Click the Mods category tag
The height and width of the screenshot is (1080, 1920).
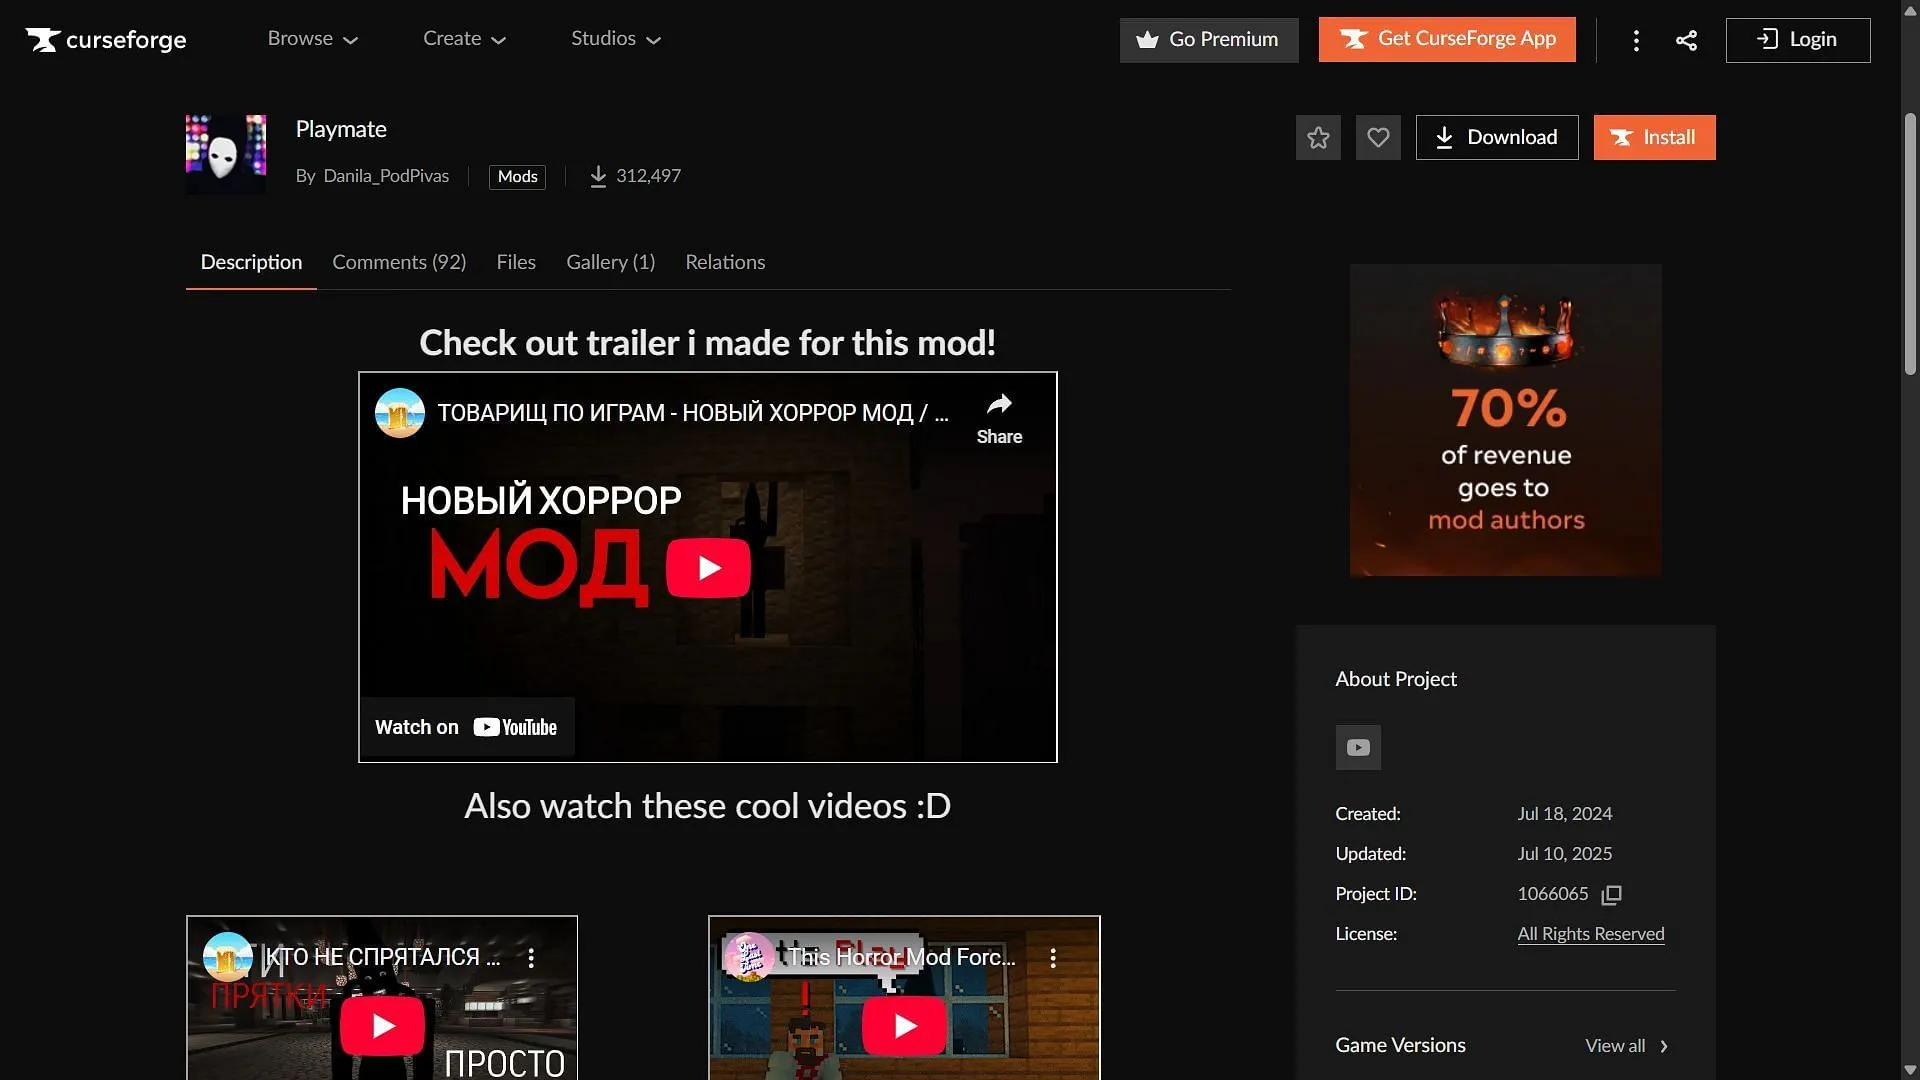[x=517, y=177]
